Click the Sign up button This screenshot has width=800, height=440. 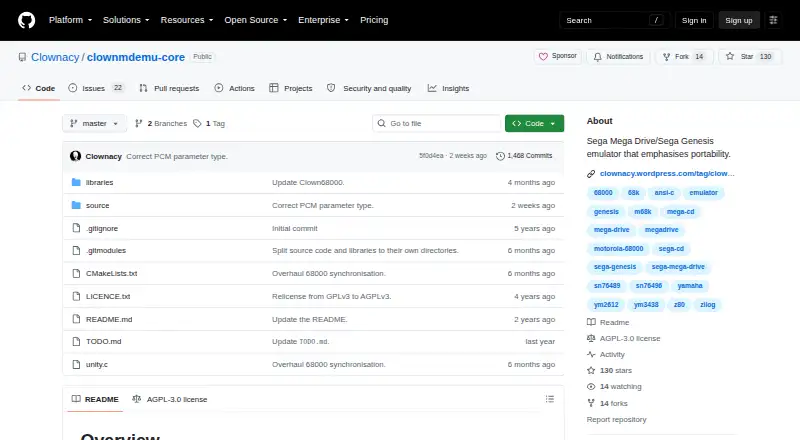[x=739, y=20]
